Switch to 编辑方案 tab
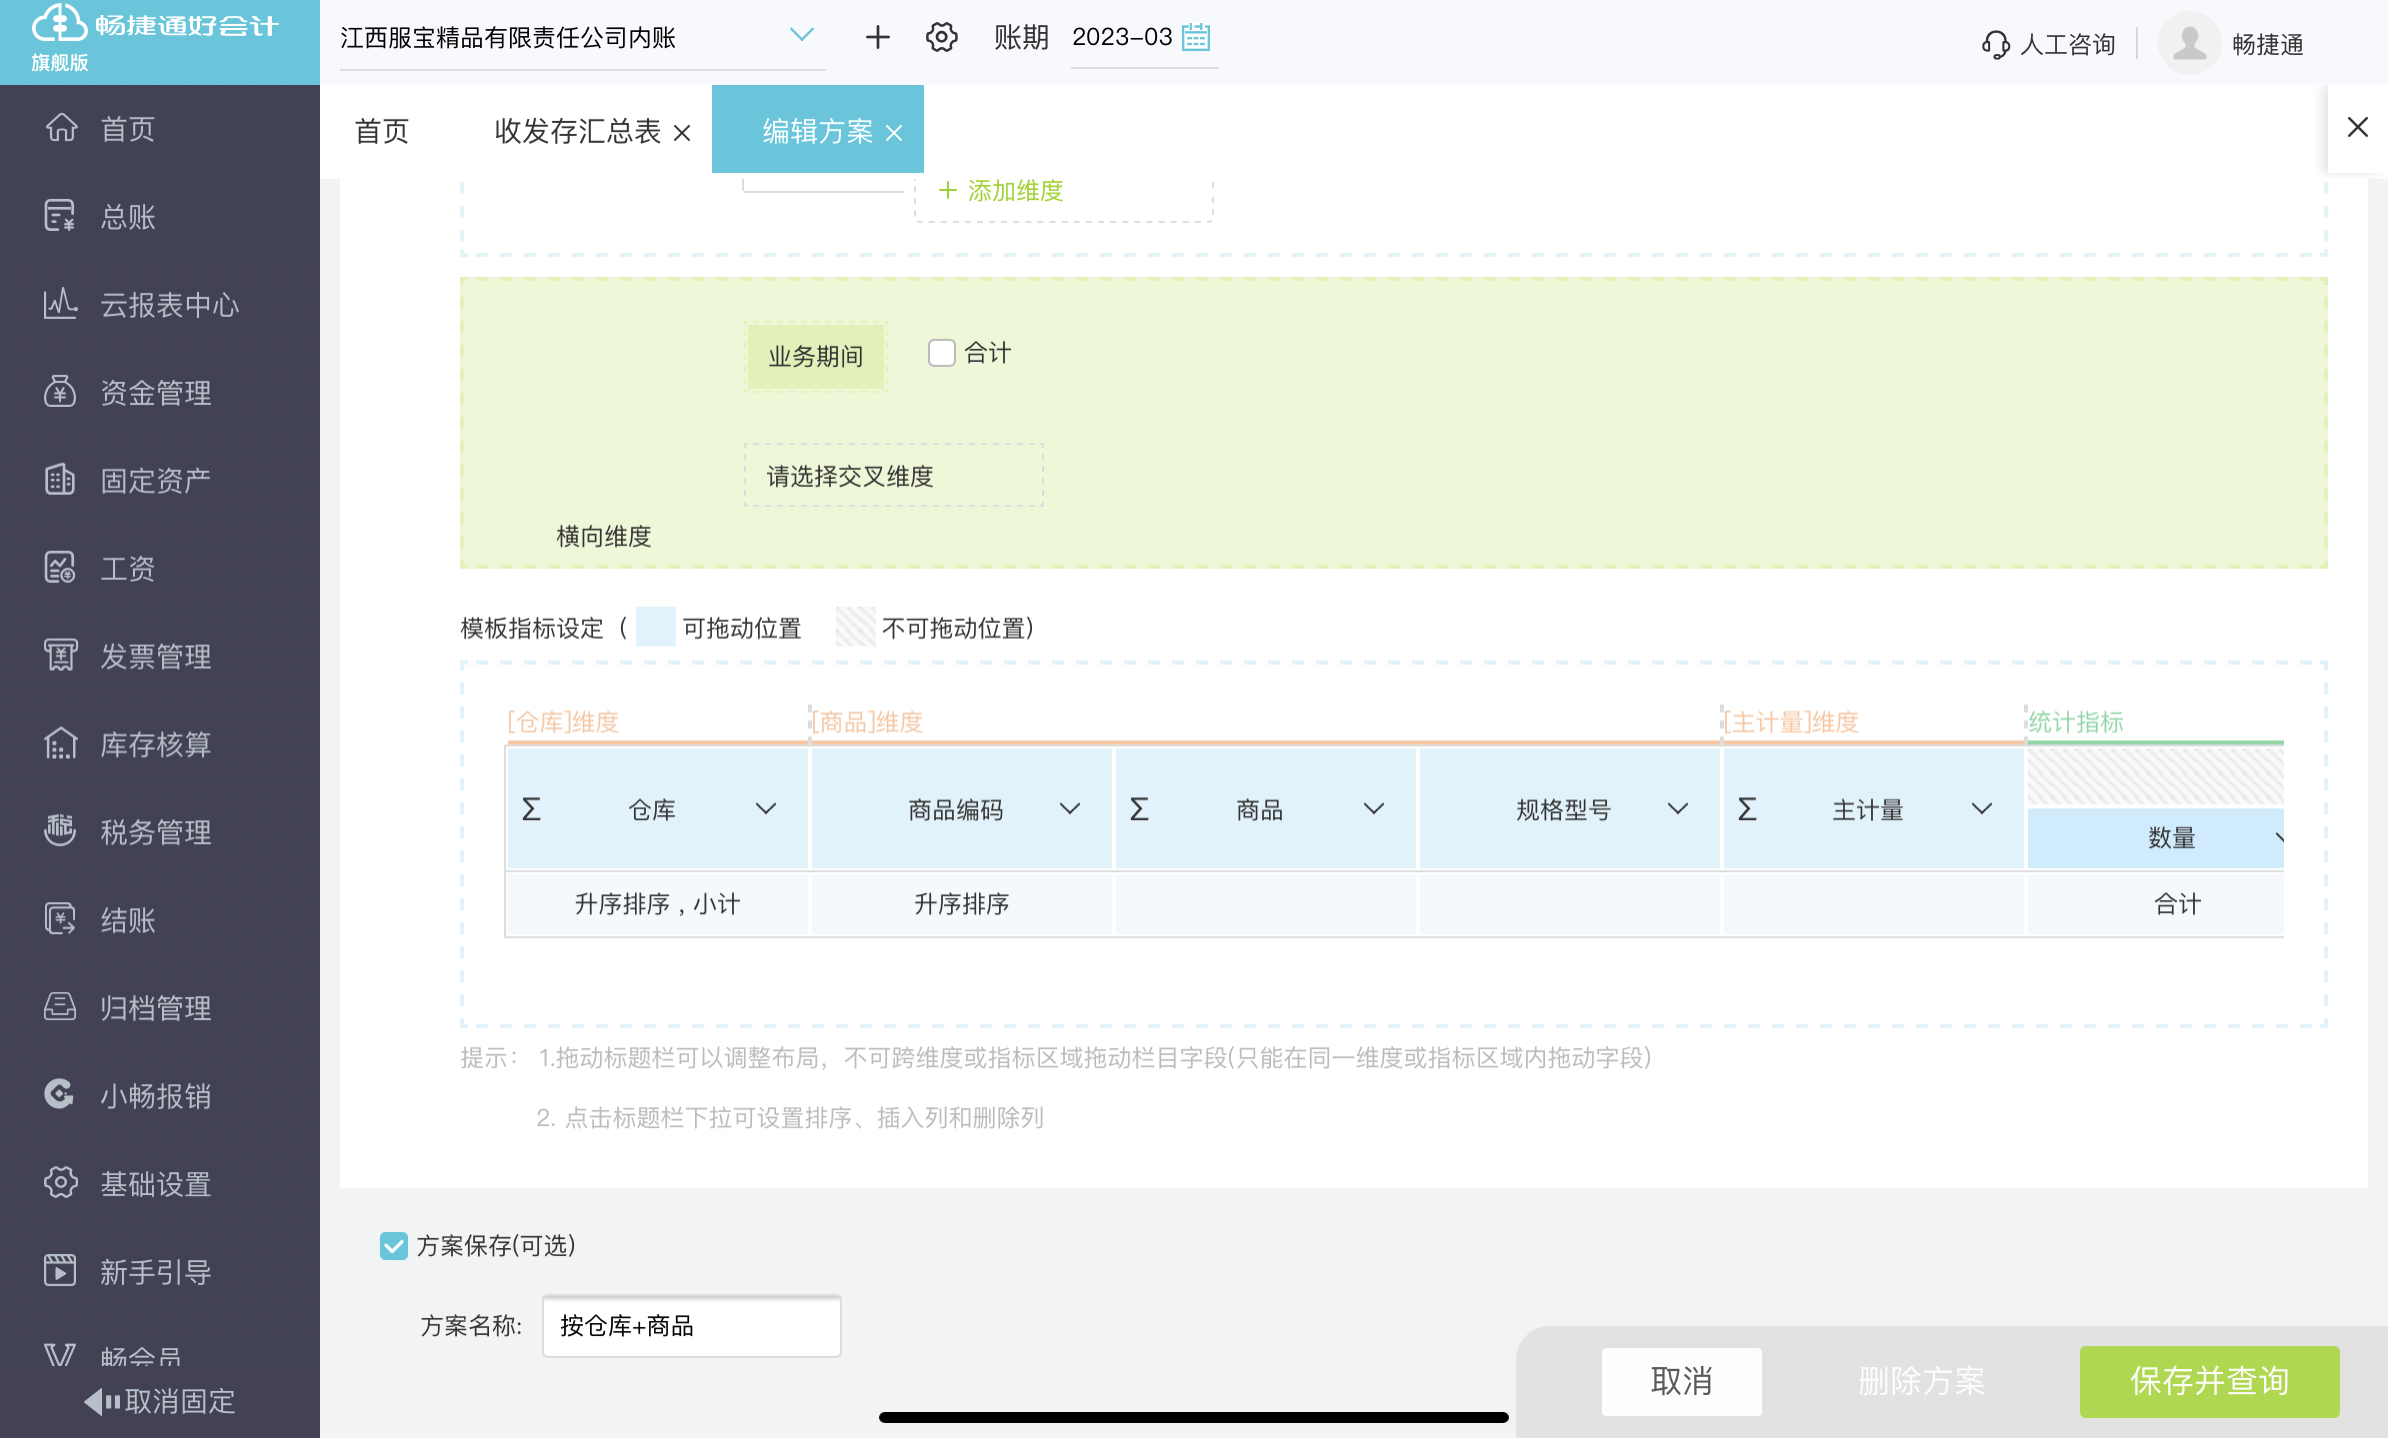Viewport: 2388px width, 1438px height. click(814, 128)
